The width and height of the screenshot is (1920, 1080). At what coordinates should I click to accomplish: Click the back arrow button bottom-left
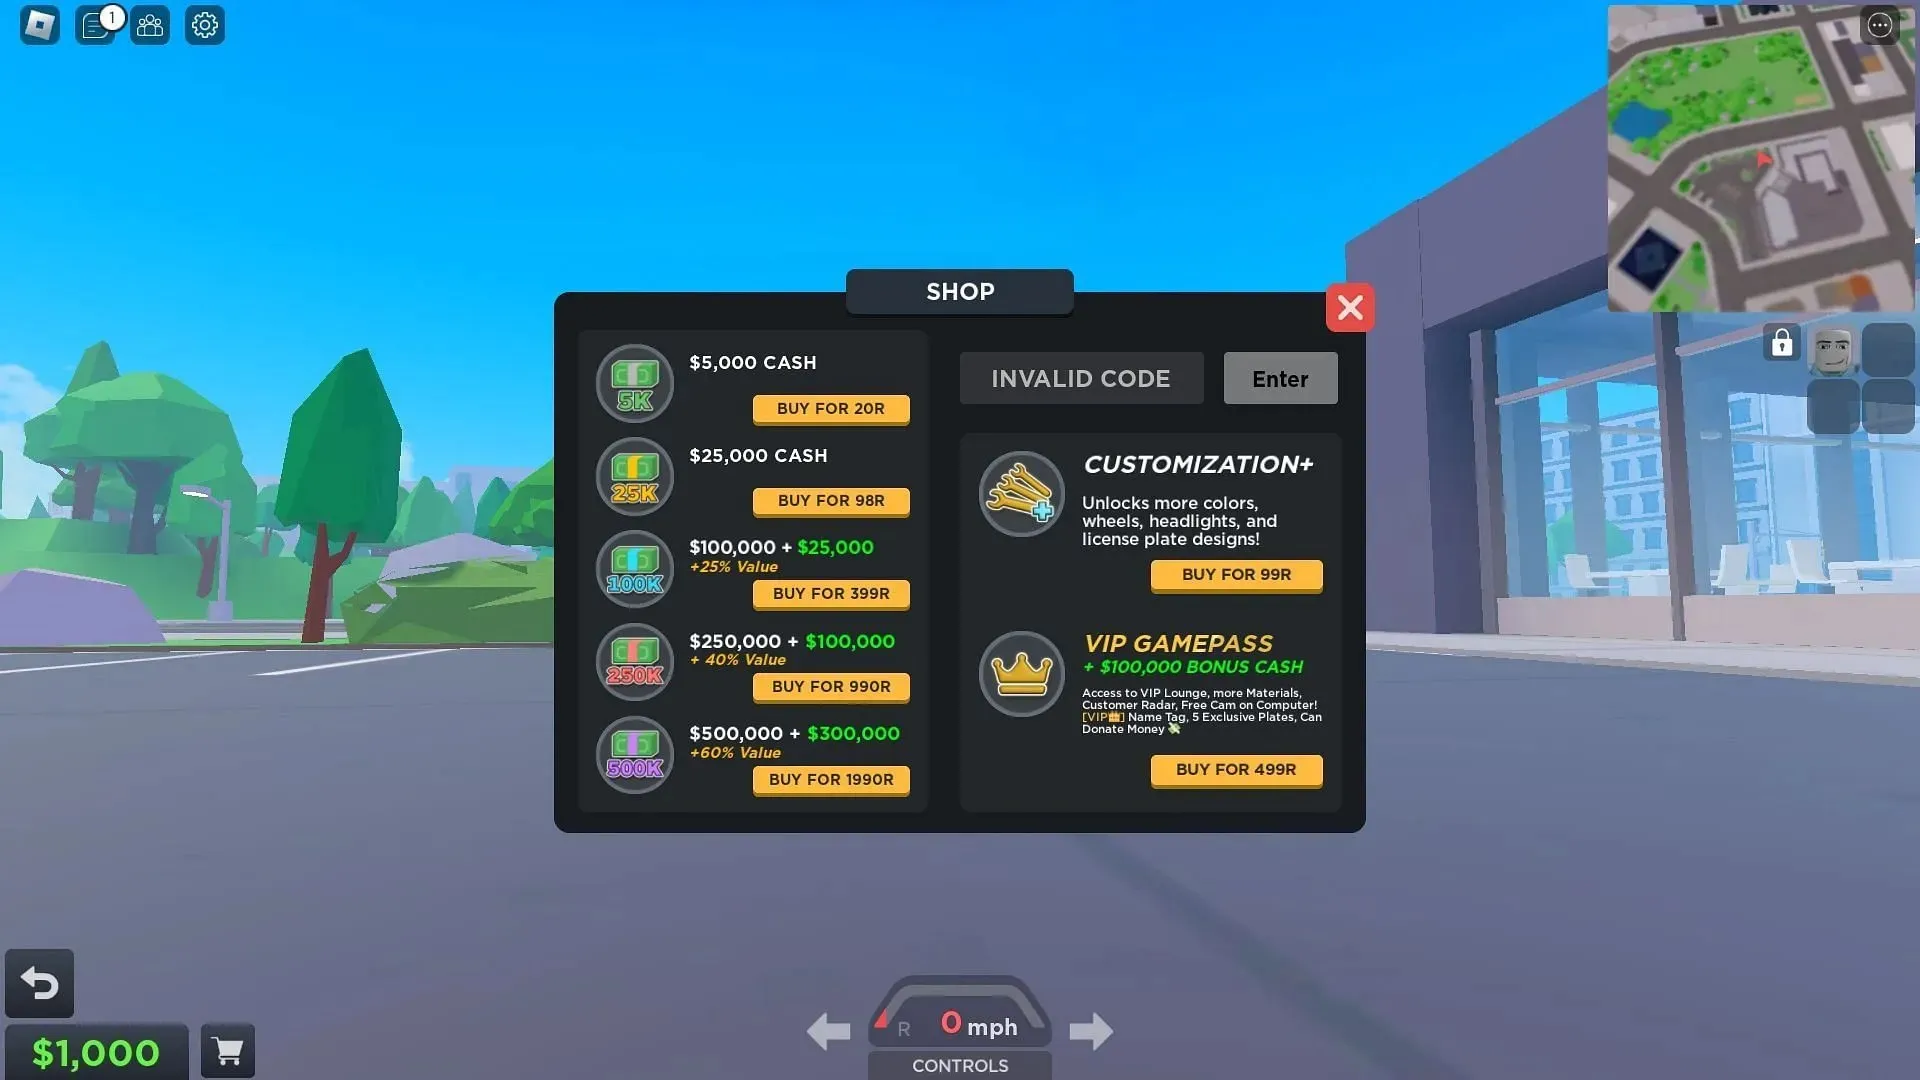coord(40,982)
